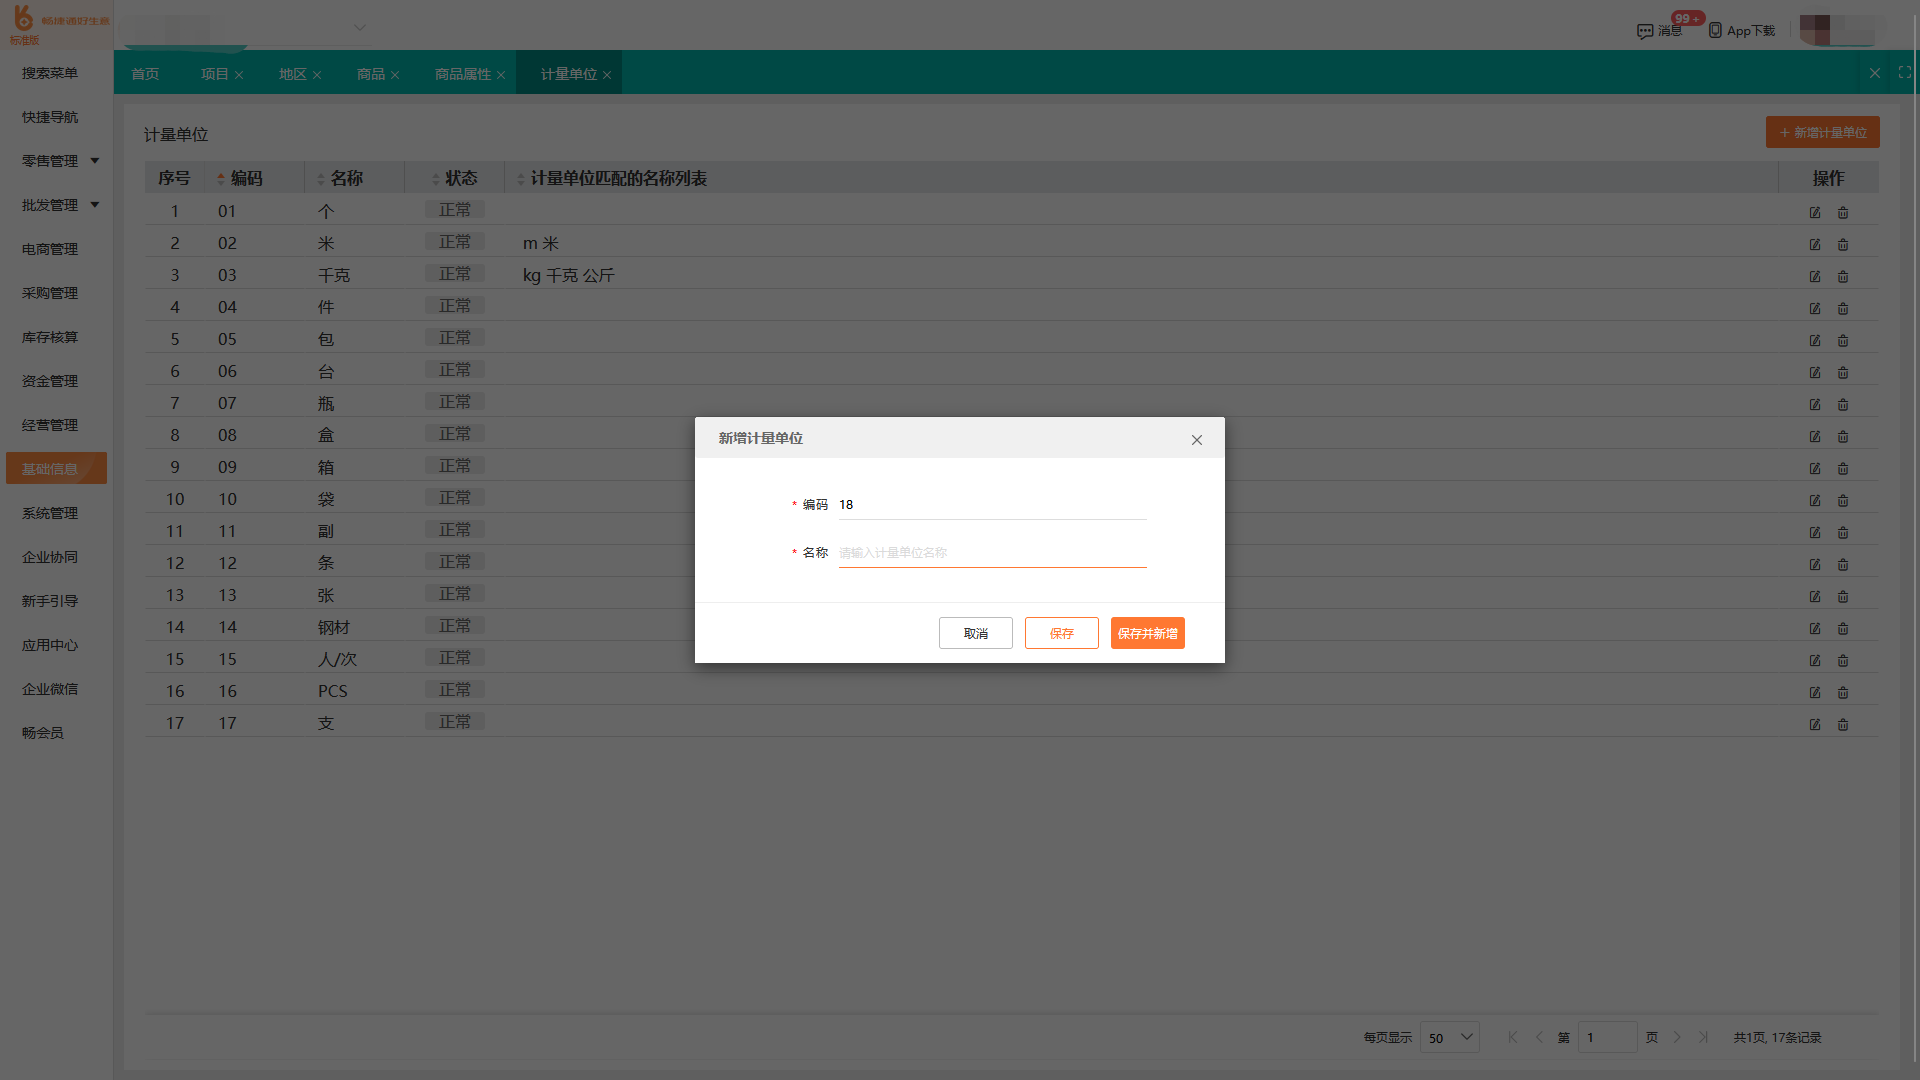Click the new calculation unit button
This screenshot has height=1080, width=1920.
tap(1822, 132)
